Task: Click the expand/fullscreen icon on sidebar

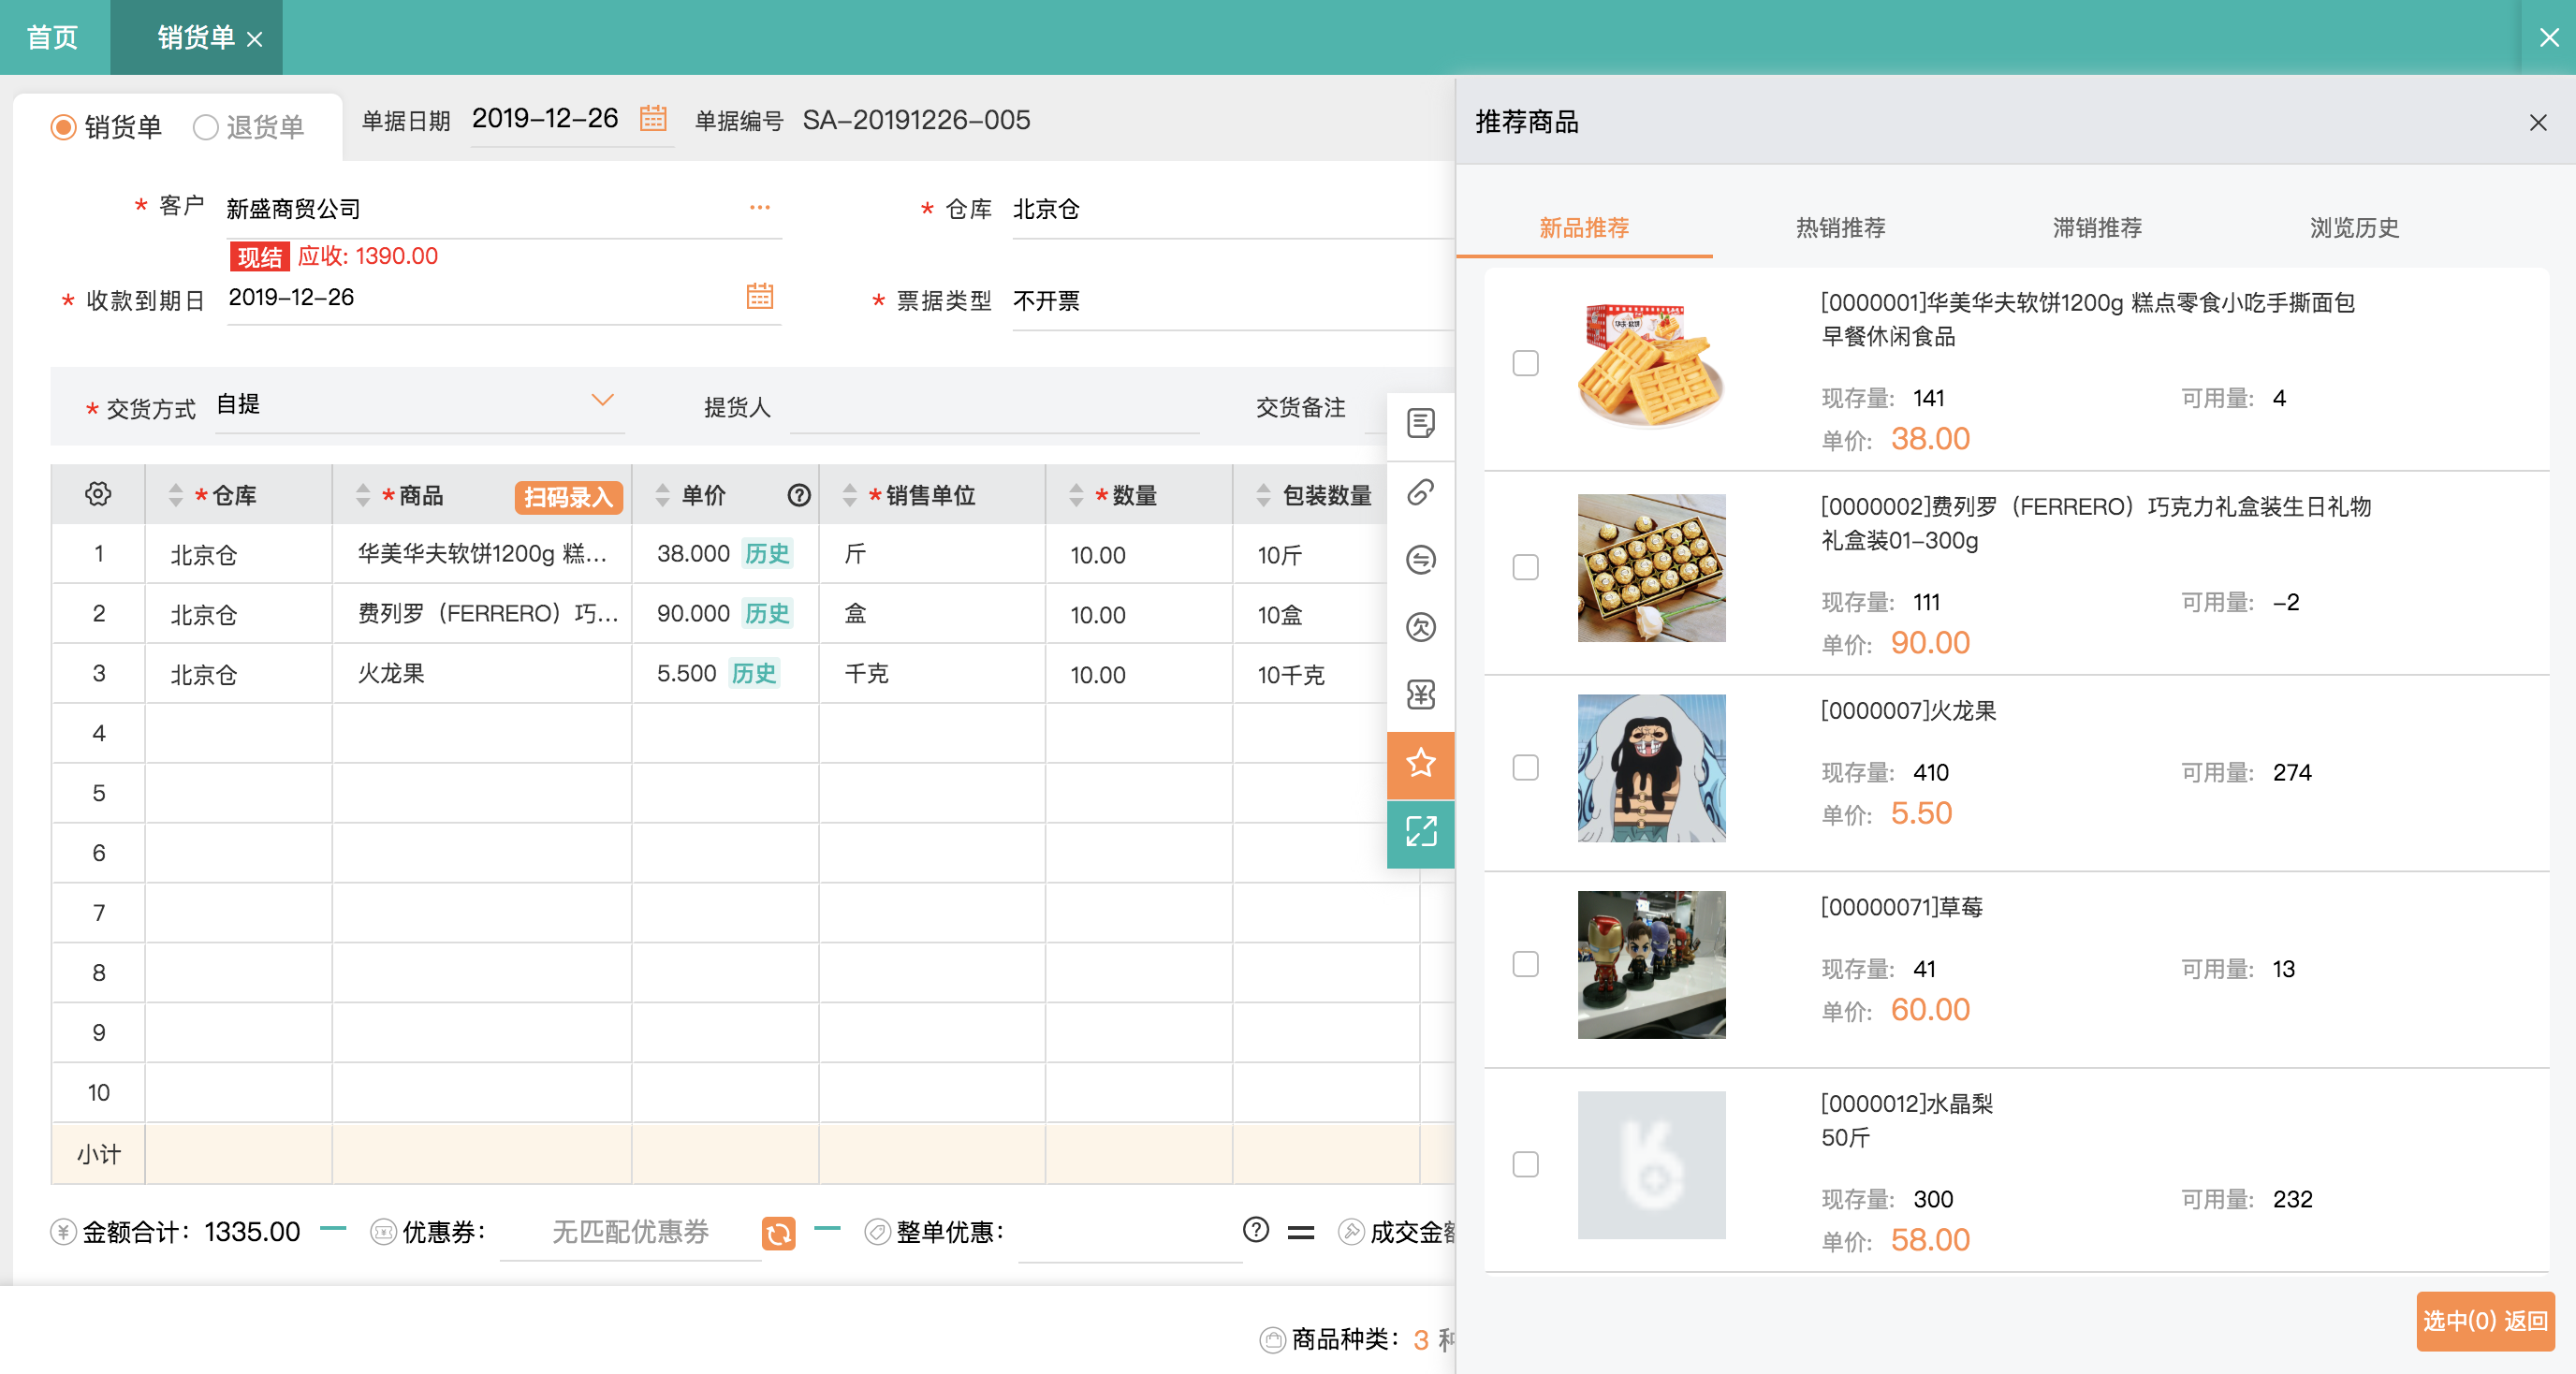Action: click(1423, 834)
